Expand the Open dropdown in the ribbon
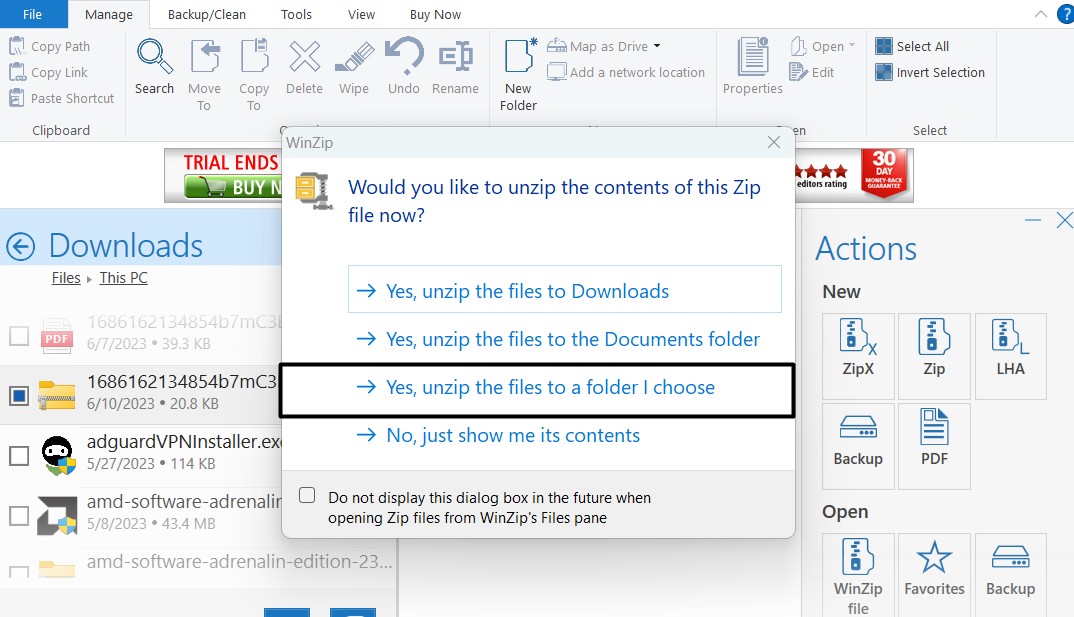1074x617 pixels. coord(852,45)
